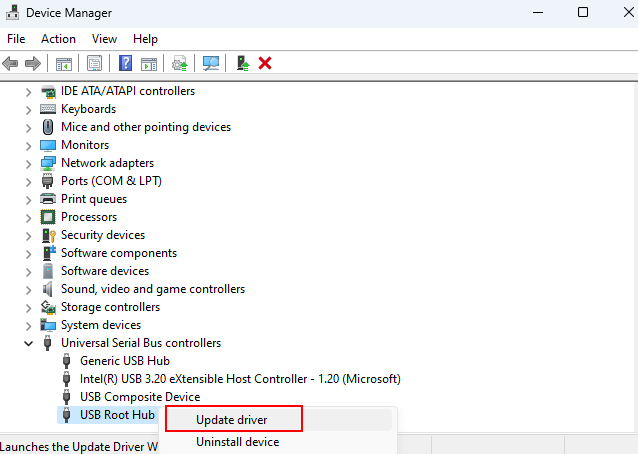Click the mouse icon beside Mice devices
The height and width of the screenshot is (454, 638).
(x=48, y=127)
